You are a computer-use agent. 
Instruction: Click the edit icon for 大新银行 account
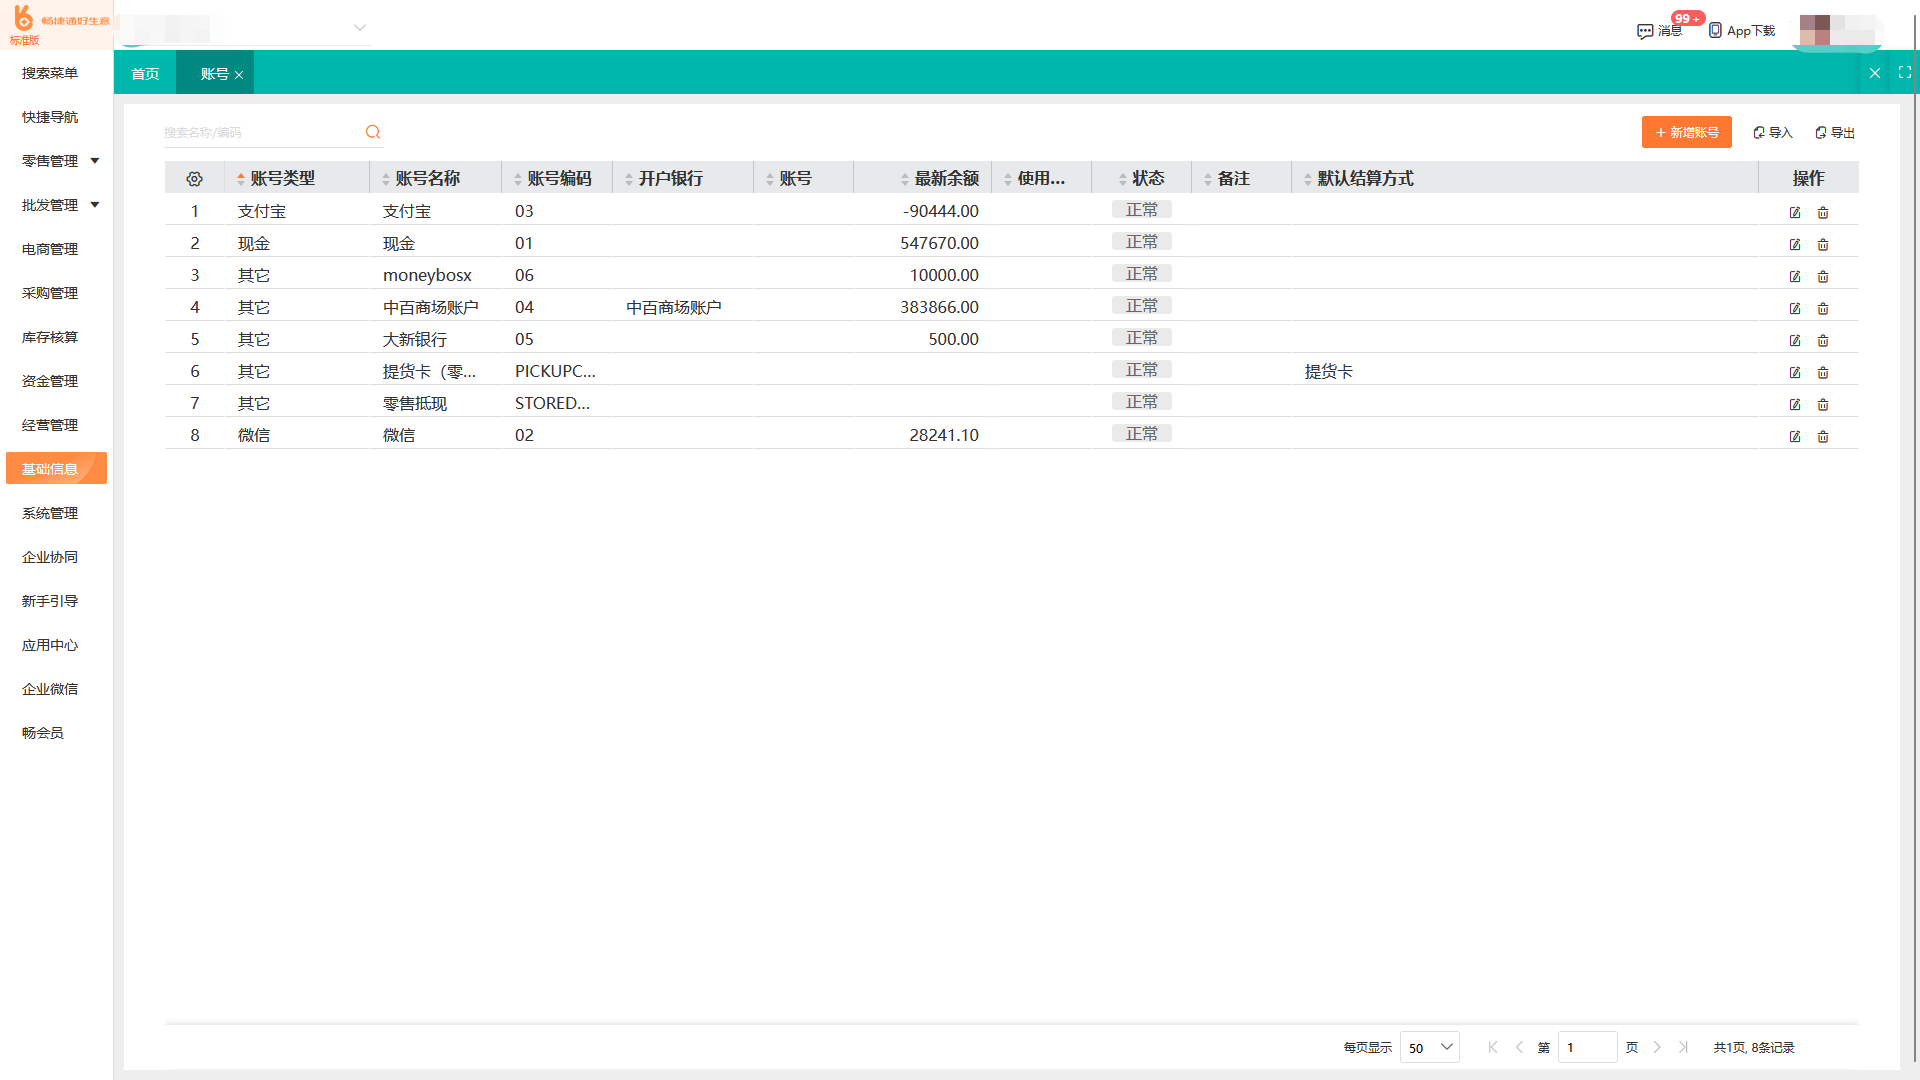1795,339
